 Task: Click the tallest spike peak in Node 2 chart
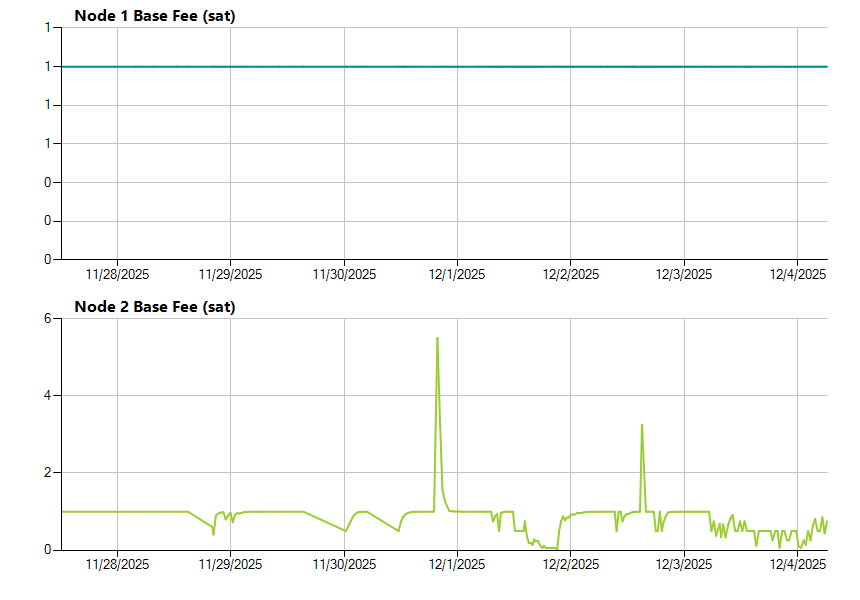[x=437, y=339]
